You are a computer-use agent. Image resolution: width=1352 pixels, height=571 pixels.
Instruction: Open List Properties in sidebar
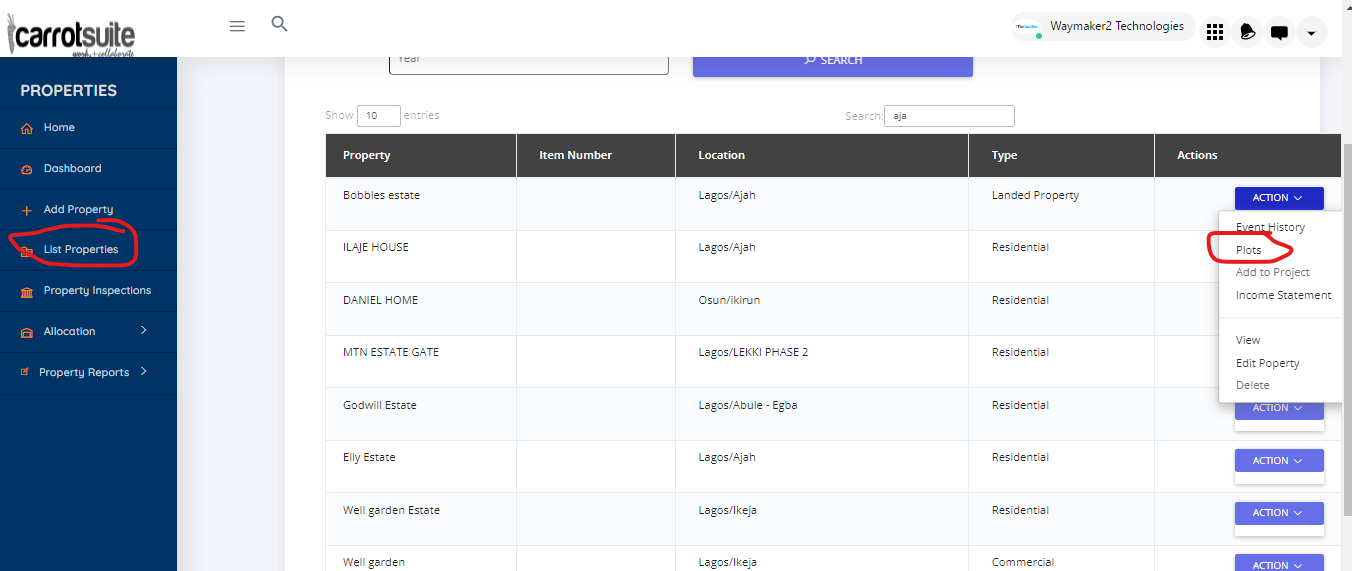pyautogui.click(x=80, y=249)
